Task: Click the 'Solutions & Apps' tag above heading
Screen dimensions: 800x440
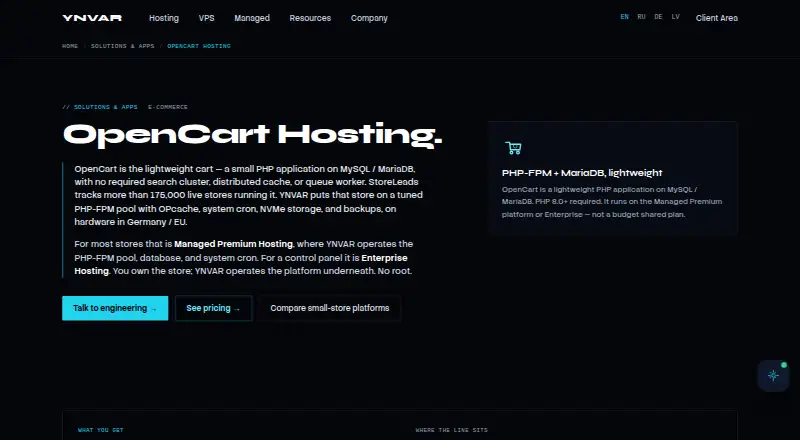Action: point(106,107)
